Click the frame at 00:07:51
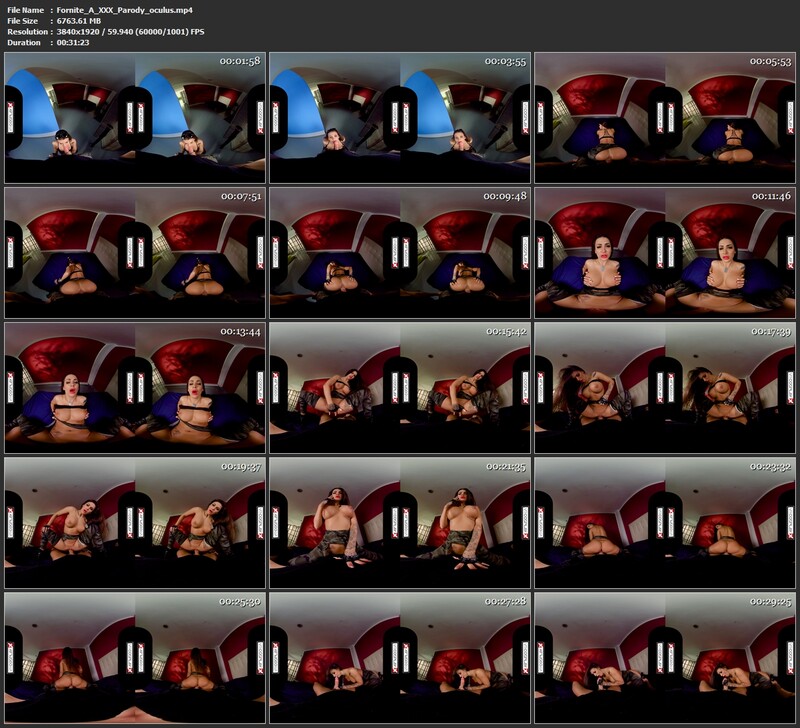This screenshot has width=800, height=728. [x=134, y=253]
